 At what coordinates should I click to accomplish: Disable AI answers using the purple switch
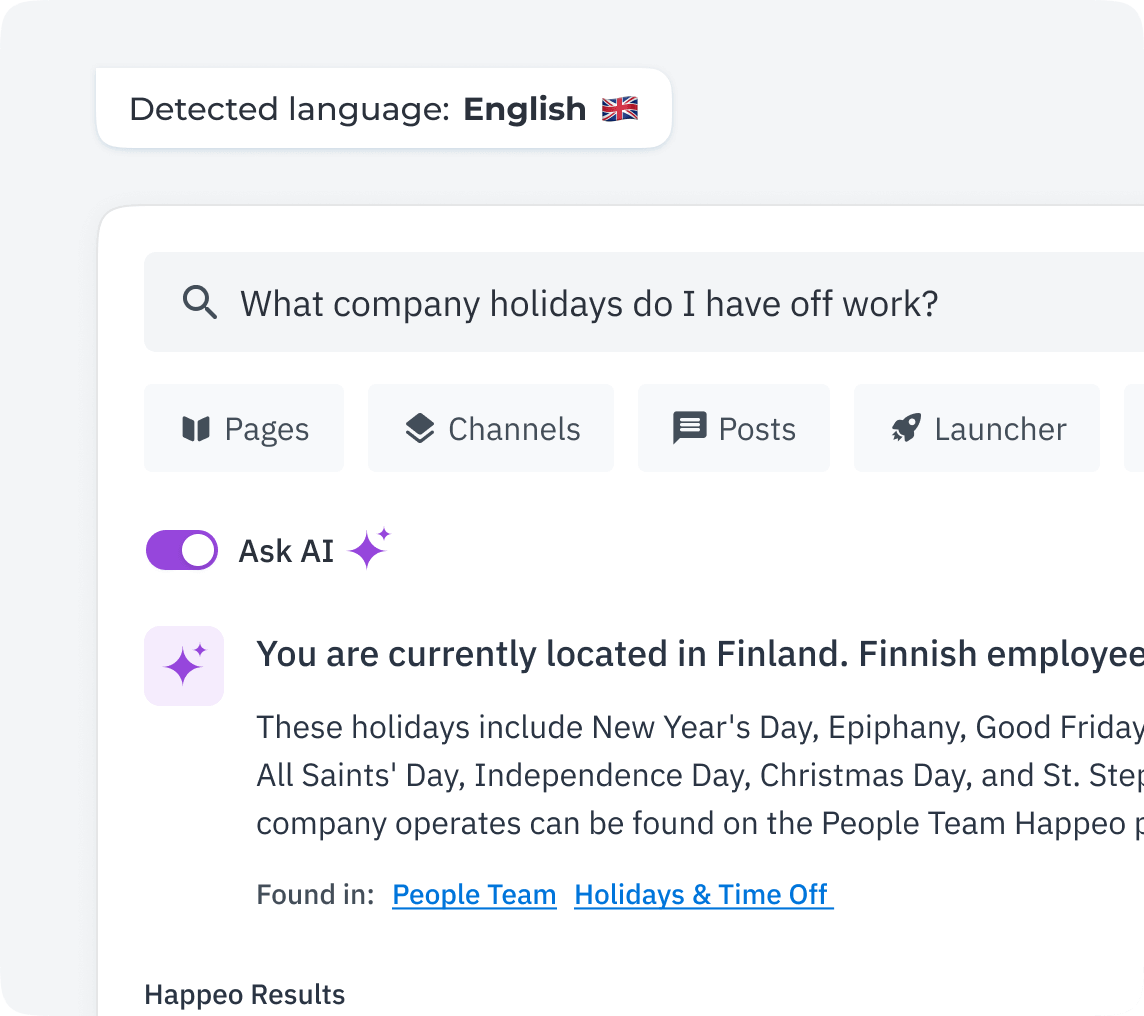pos(181,549)
